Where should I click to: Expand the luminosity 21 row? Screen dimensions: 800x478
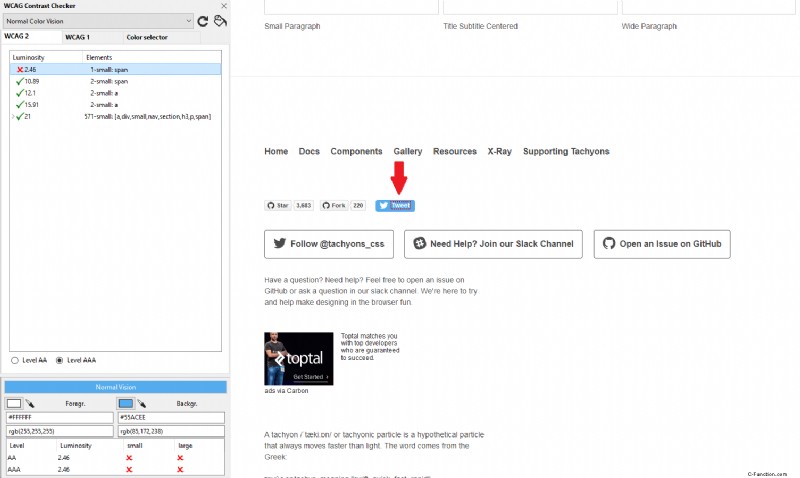11,116
